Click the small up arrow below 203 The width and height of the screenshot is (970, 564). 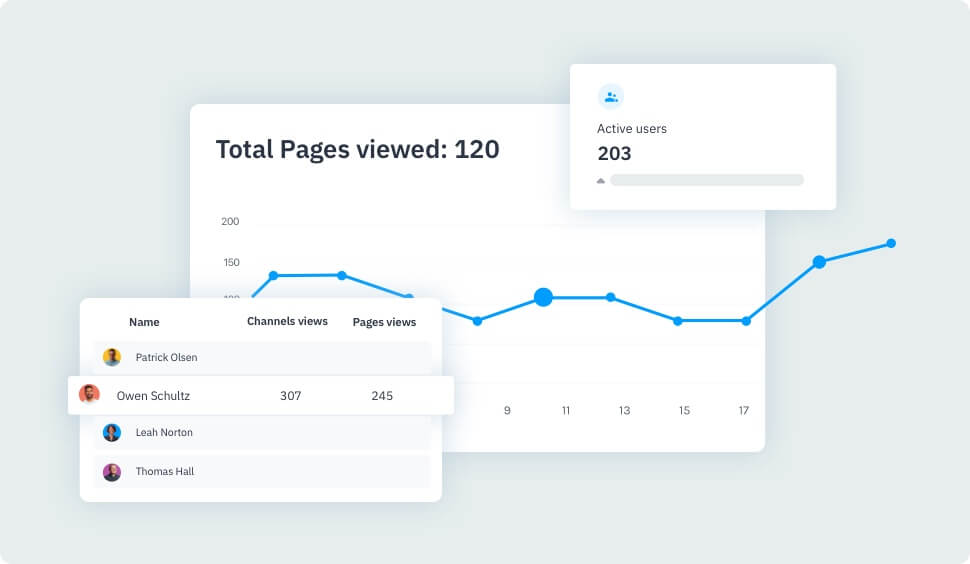pyautogui.click(x=601, y=181)
